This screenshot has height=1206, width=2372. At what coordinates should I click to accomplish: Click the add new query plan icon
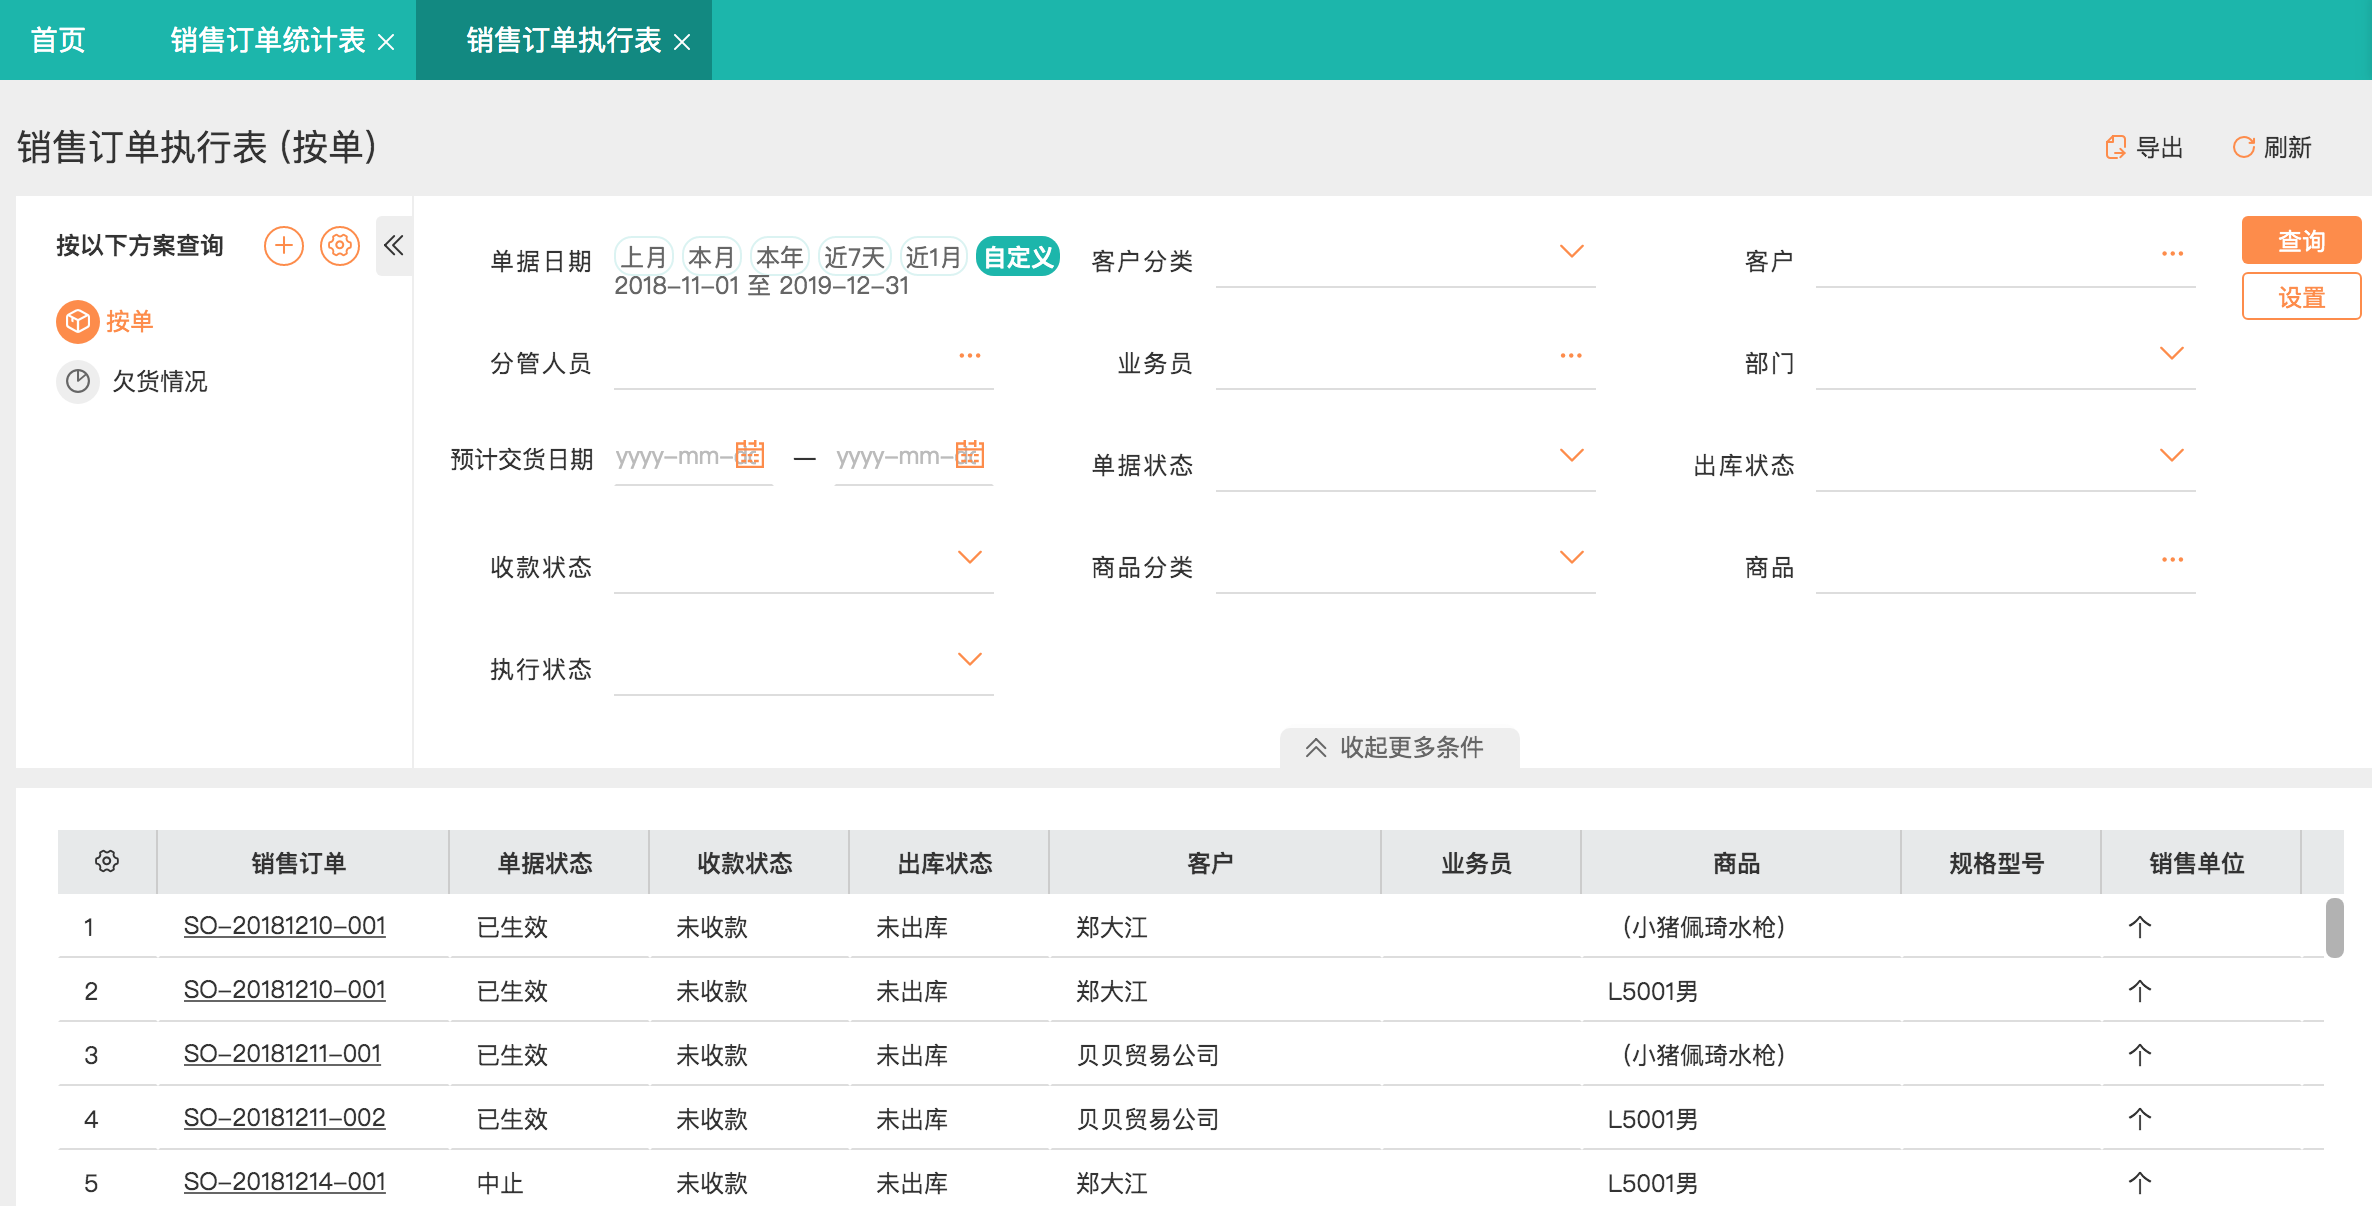point(285,246)
